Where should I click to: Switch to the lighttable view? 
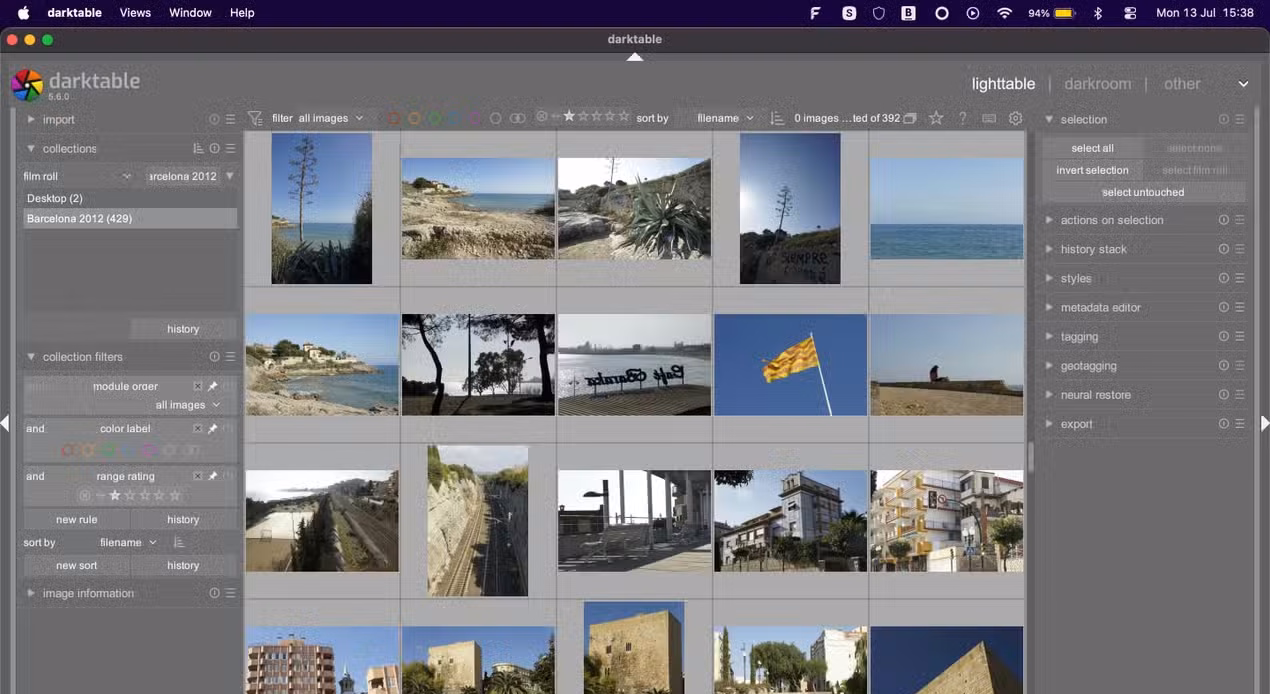tap(1003, 84)
